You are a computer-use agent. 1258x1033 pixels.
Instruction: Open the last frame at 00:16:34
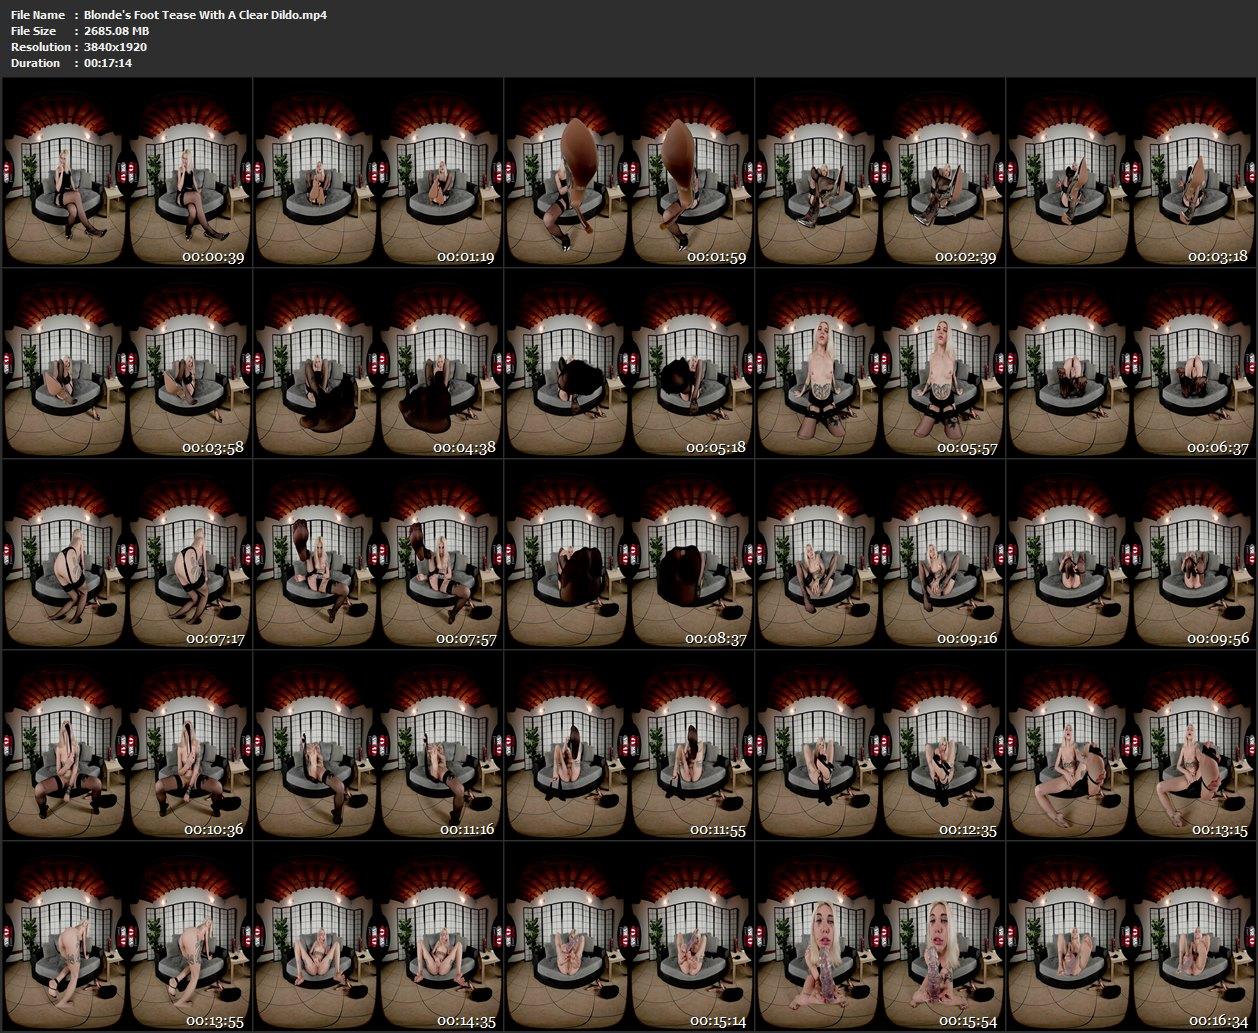1131,937
